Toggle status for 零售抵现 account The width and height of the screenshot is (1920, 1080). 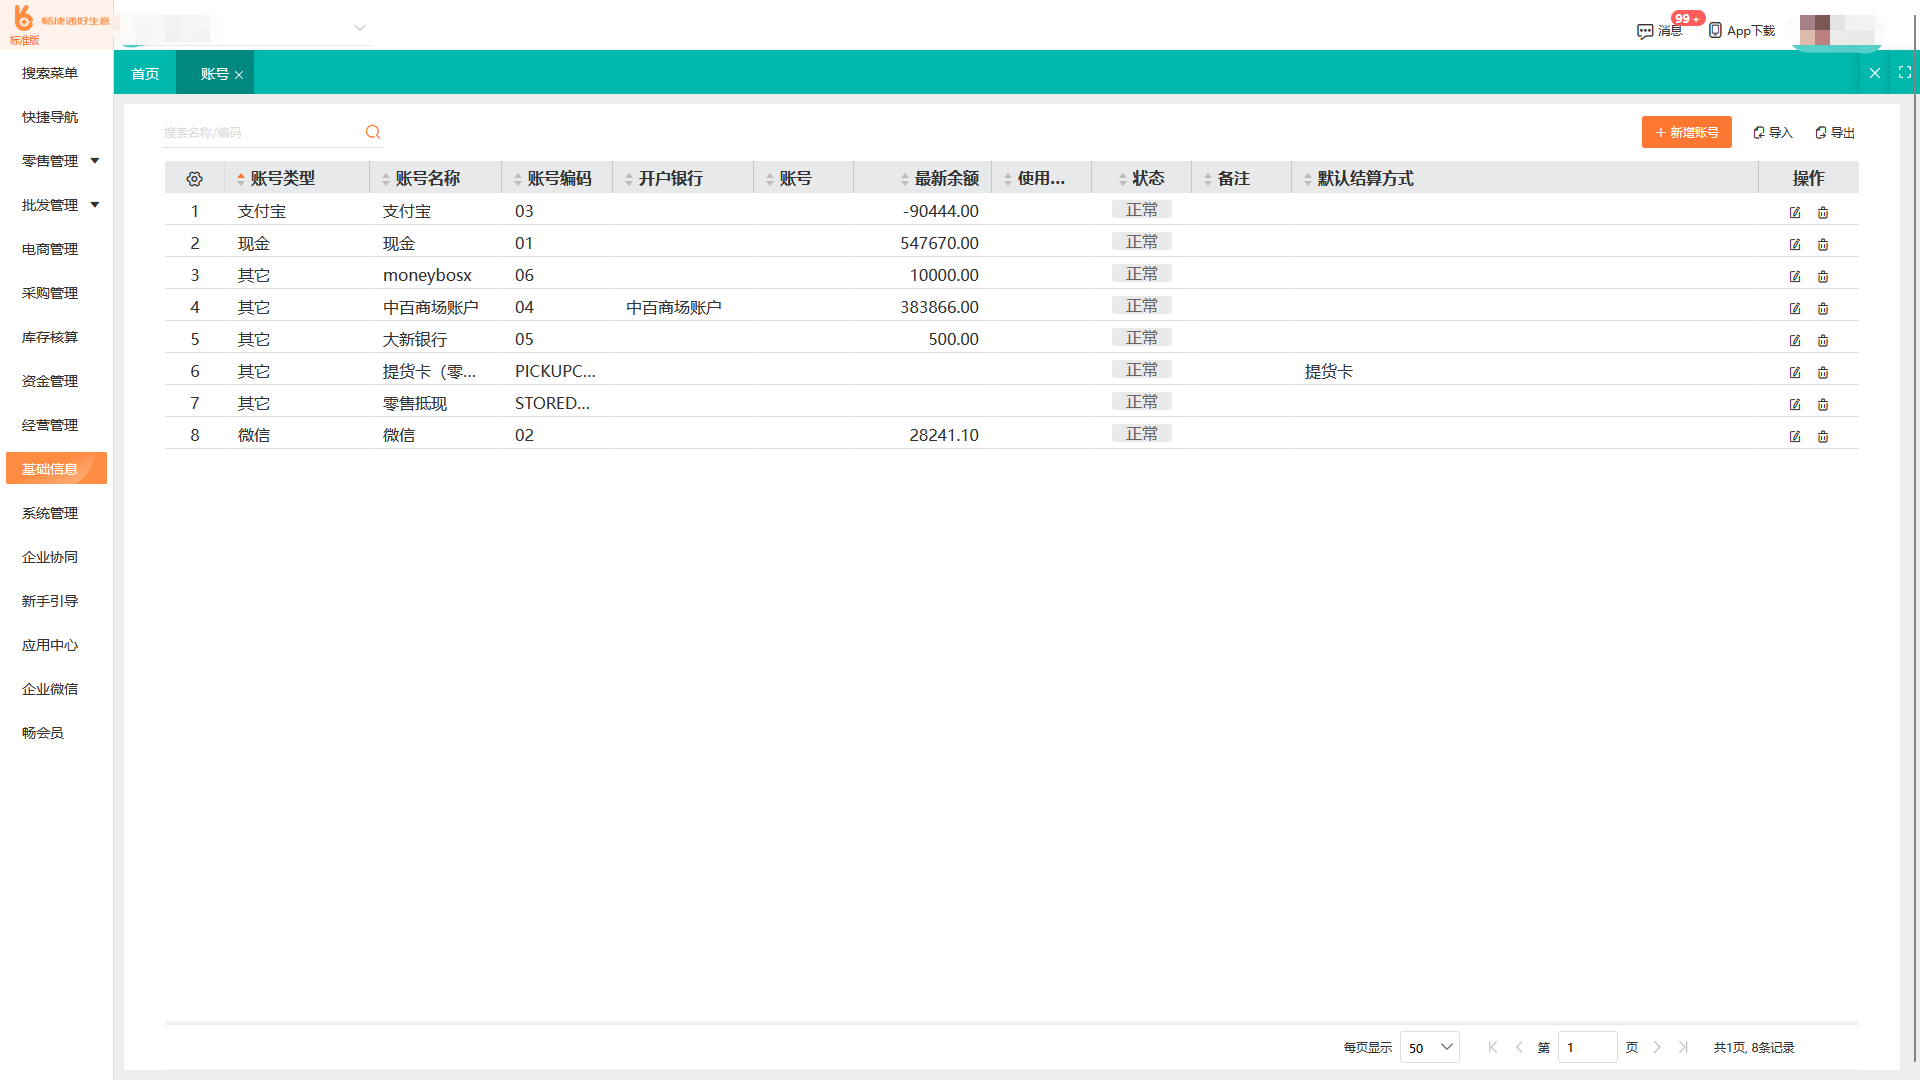(x=1145, y=401)
